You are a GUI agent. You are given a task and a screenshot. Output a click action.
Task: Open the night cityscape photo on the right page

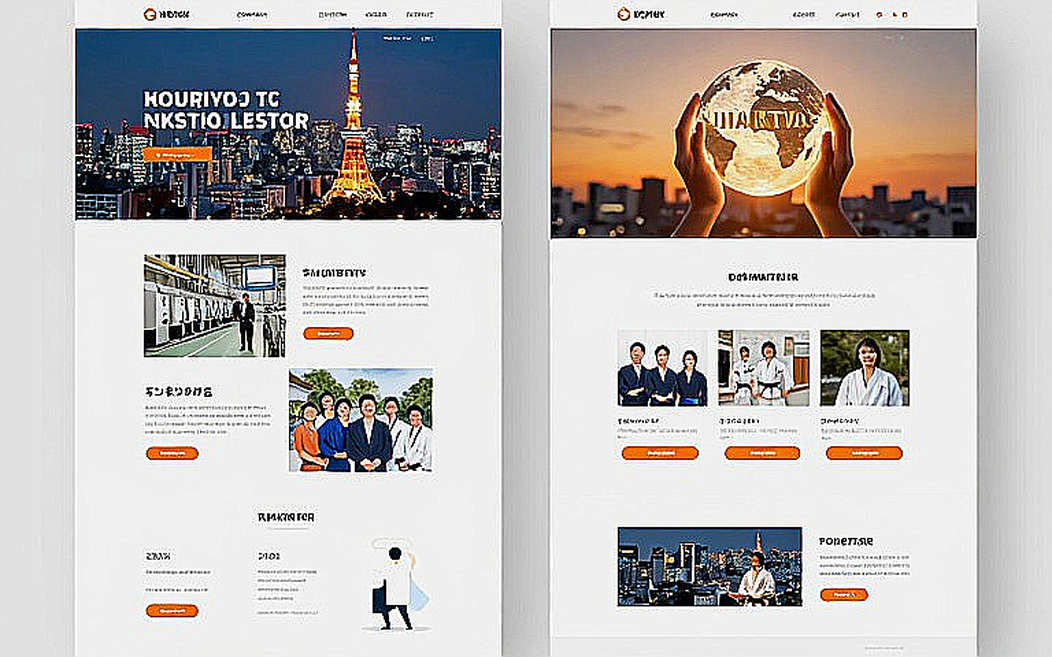point(710,566)
